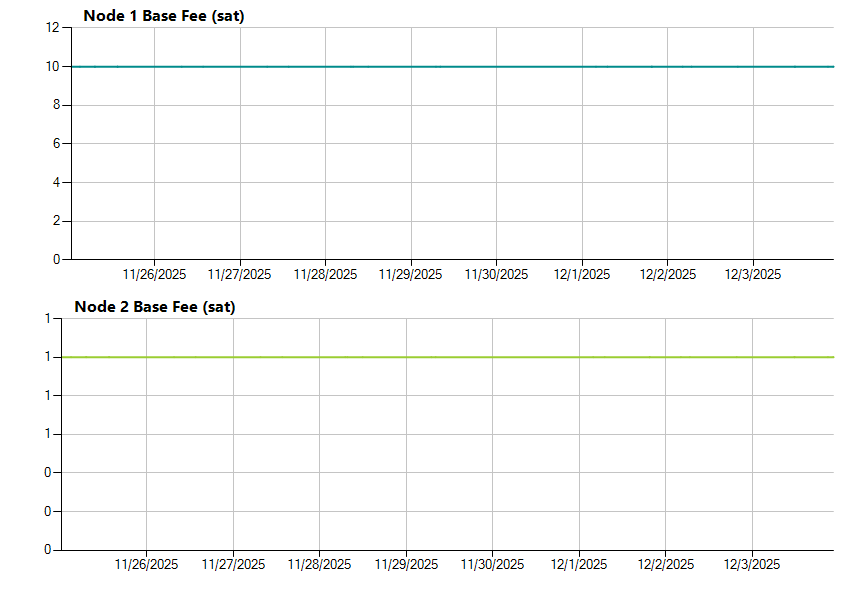The height and width of the screenshot is (600, 860).
Task: Click the "Node 2 Base Fee (sat)" chart title
Action: pyautogui.click(x=155, y=307)
